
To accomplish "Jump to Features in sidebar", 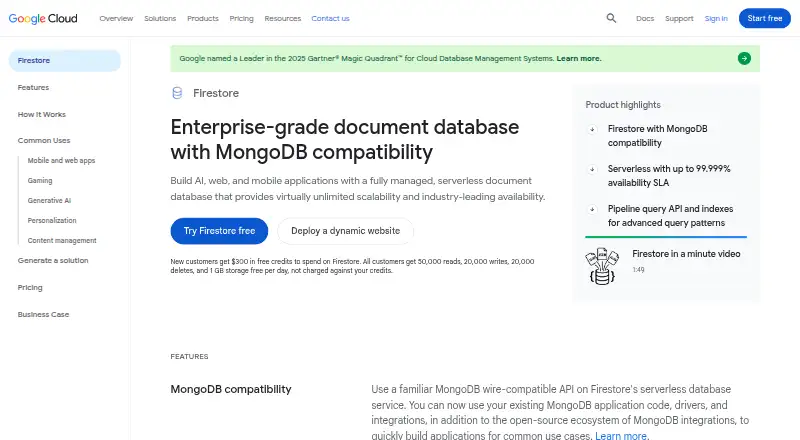I will pyautogui.click(x=34, y=87).
